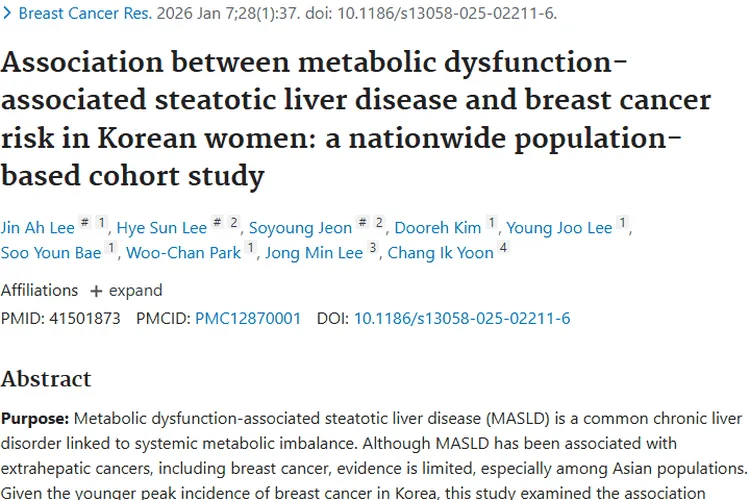Open author Jong Min Lee

coord(314,253)
